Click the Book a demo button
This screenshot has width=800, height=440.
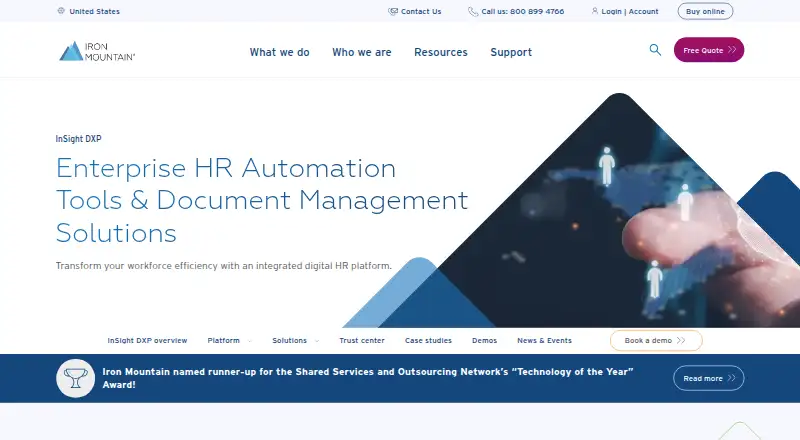pos(656,340)
